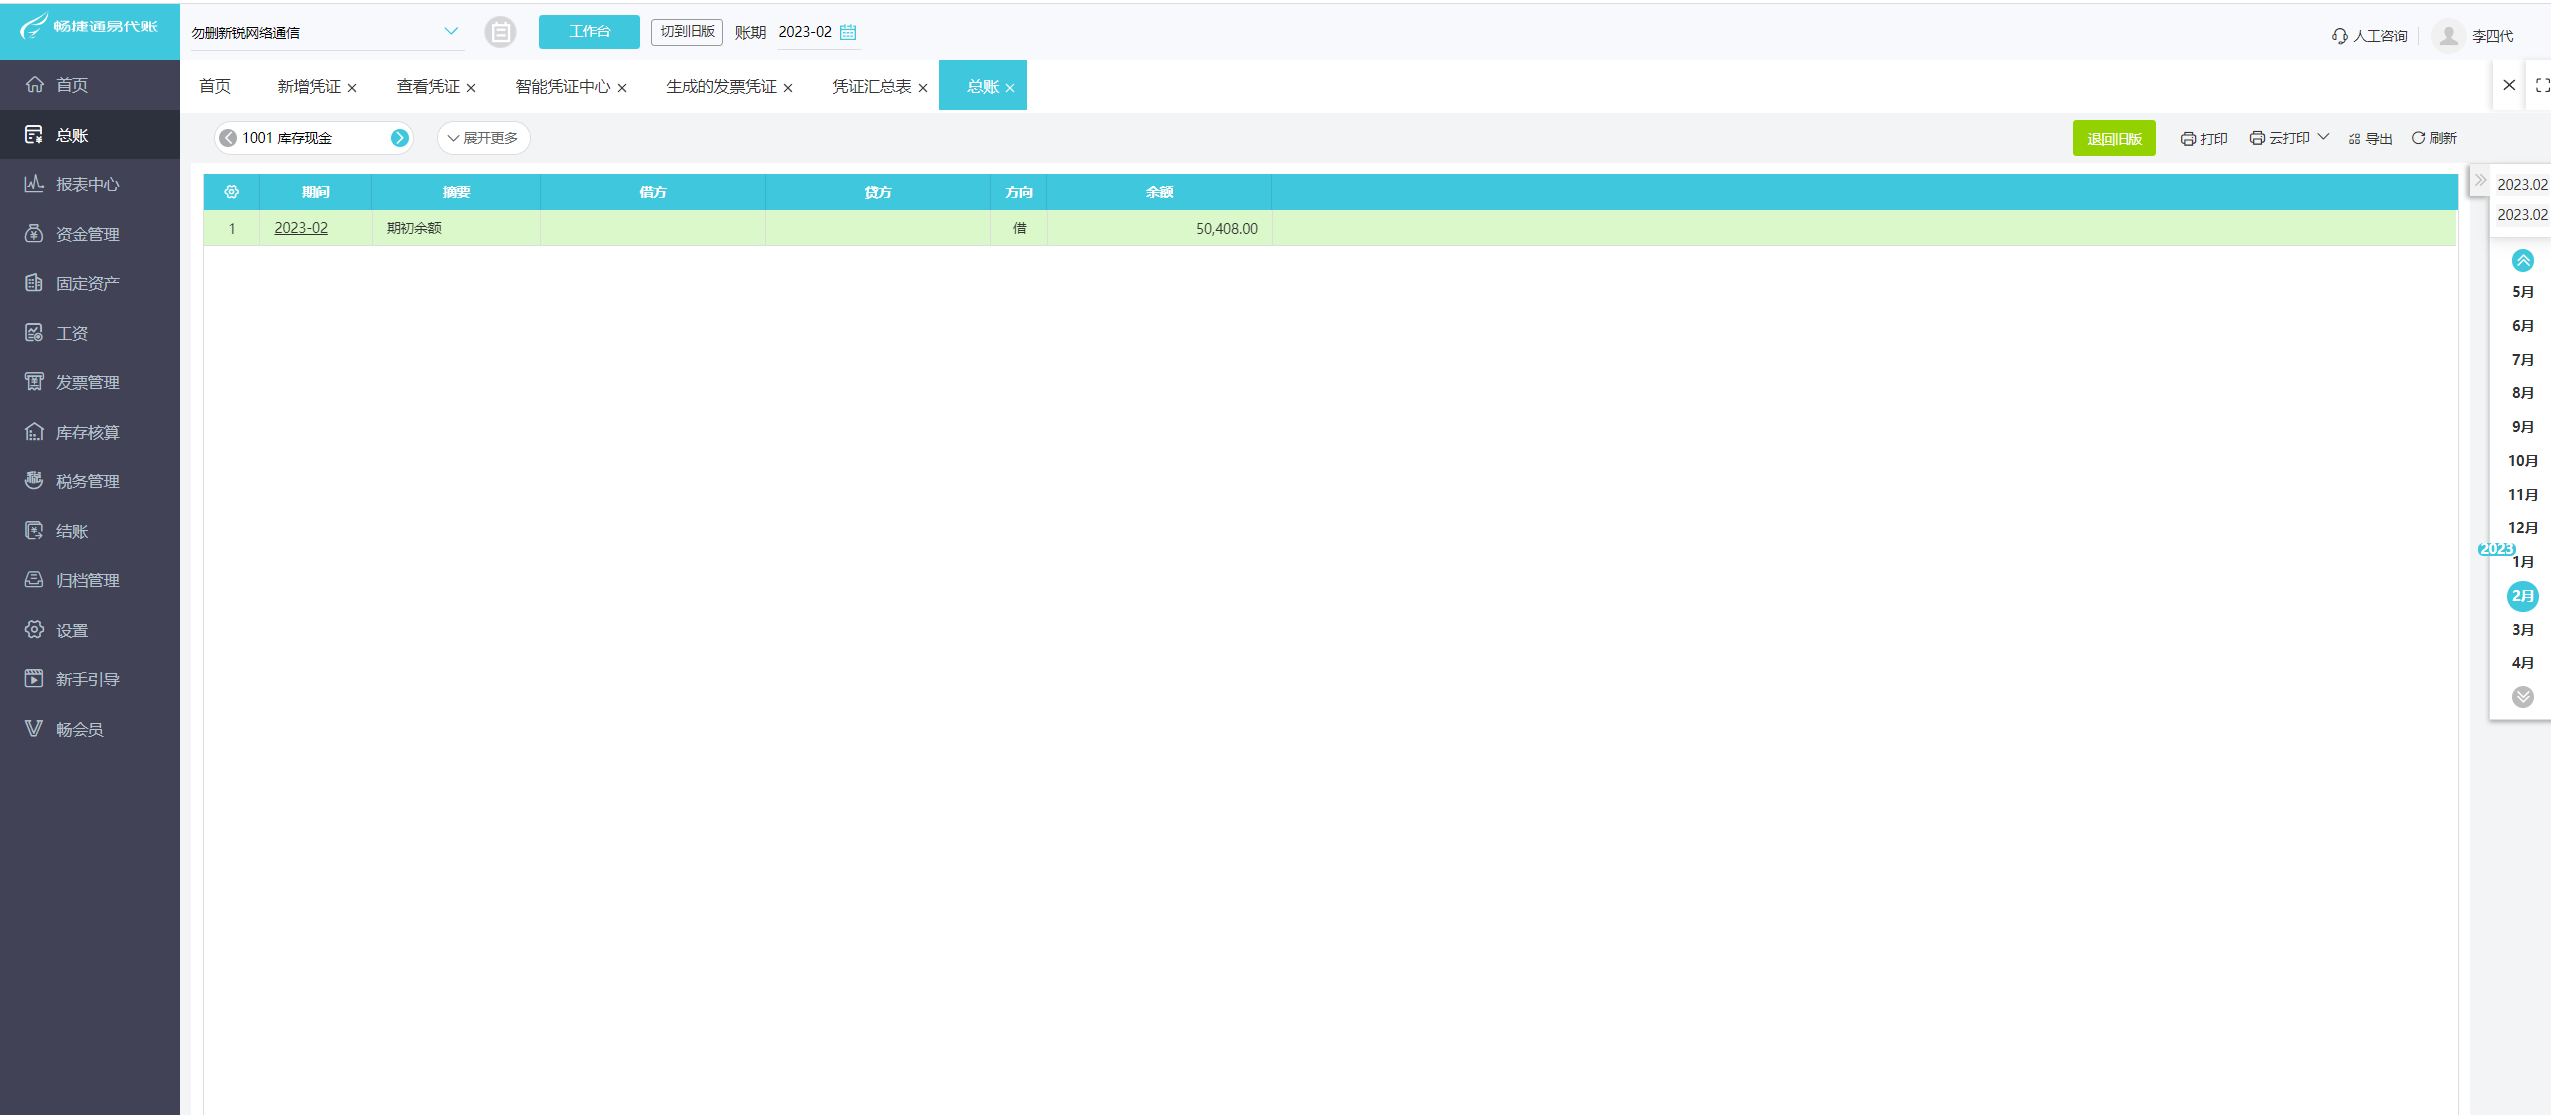Click the 2023-02 period link
The height and width of the screenshot is (1115, 2551).
tap(301, 228)
